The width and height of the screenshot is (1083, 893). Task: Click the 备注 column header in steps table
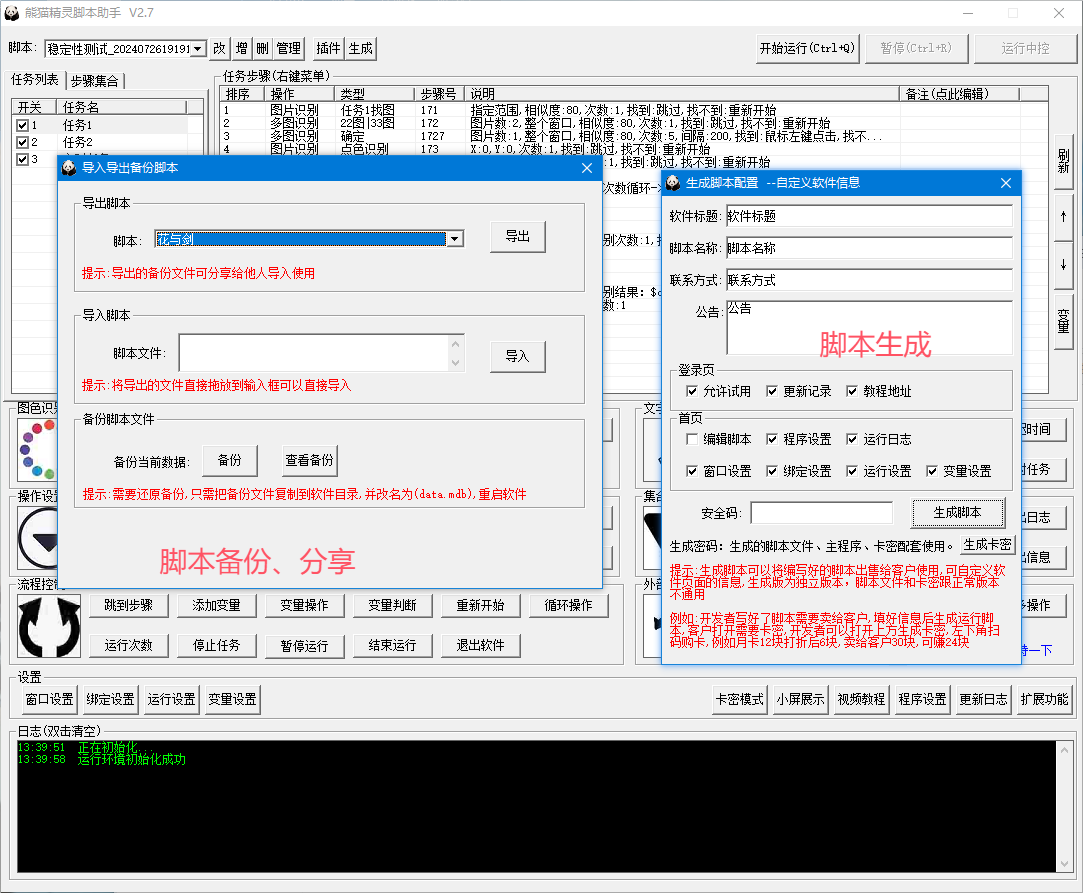point(960,94)
